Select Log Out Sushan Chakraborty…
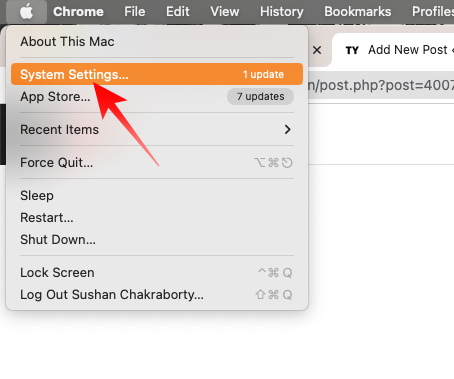The image size is (454, 379). pyautogui.click(x=157, y=295)
